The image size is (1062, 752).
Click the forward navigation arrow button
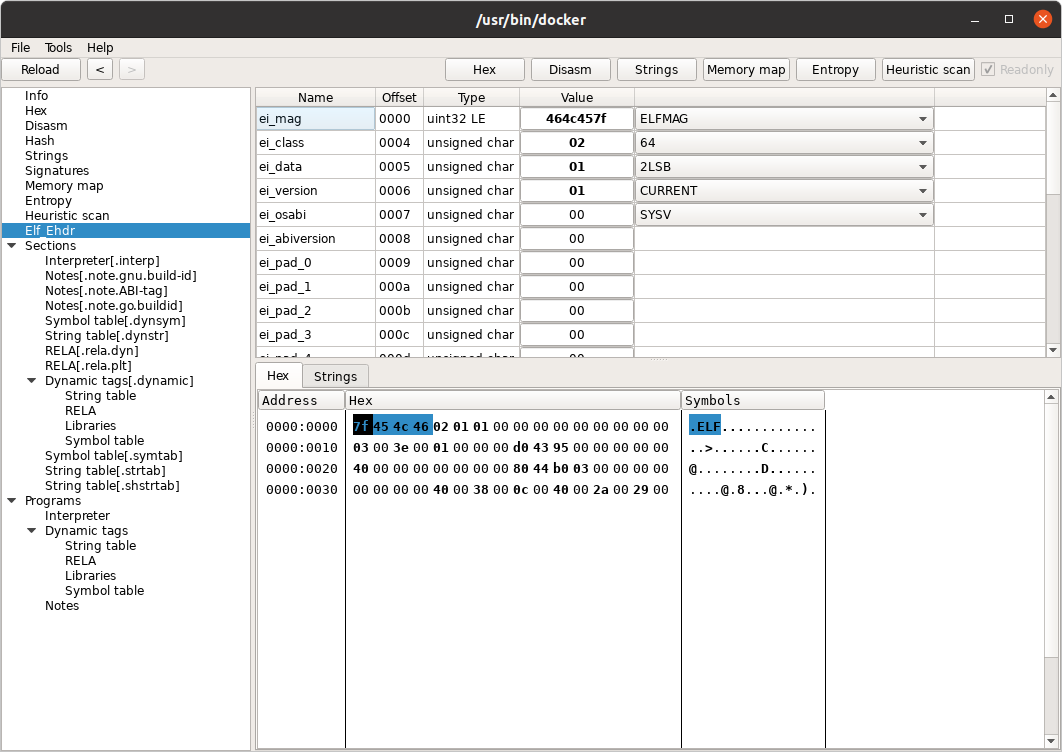tap(132, 69)
